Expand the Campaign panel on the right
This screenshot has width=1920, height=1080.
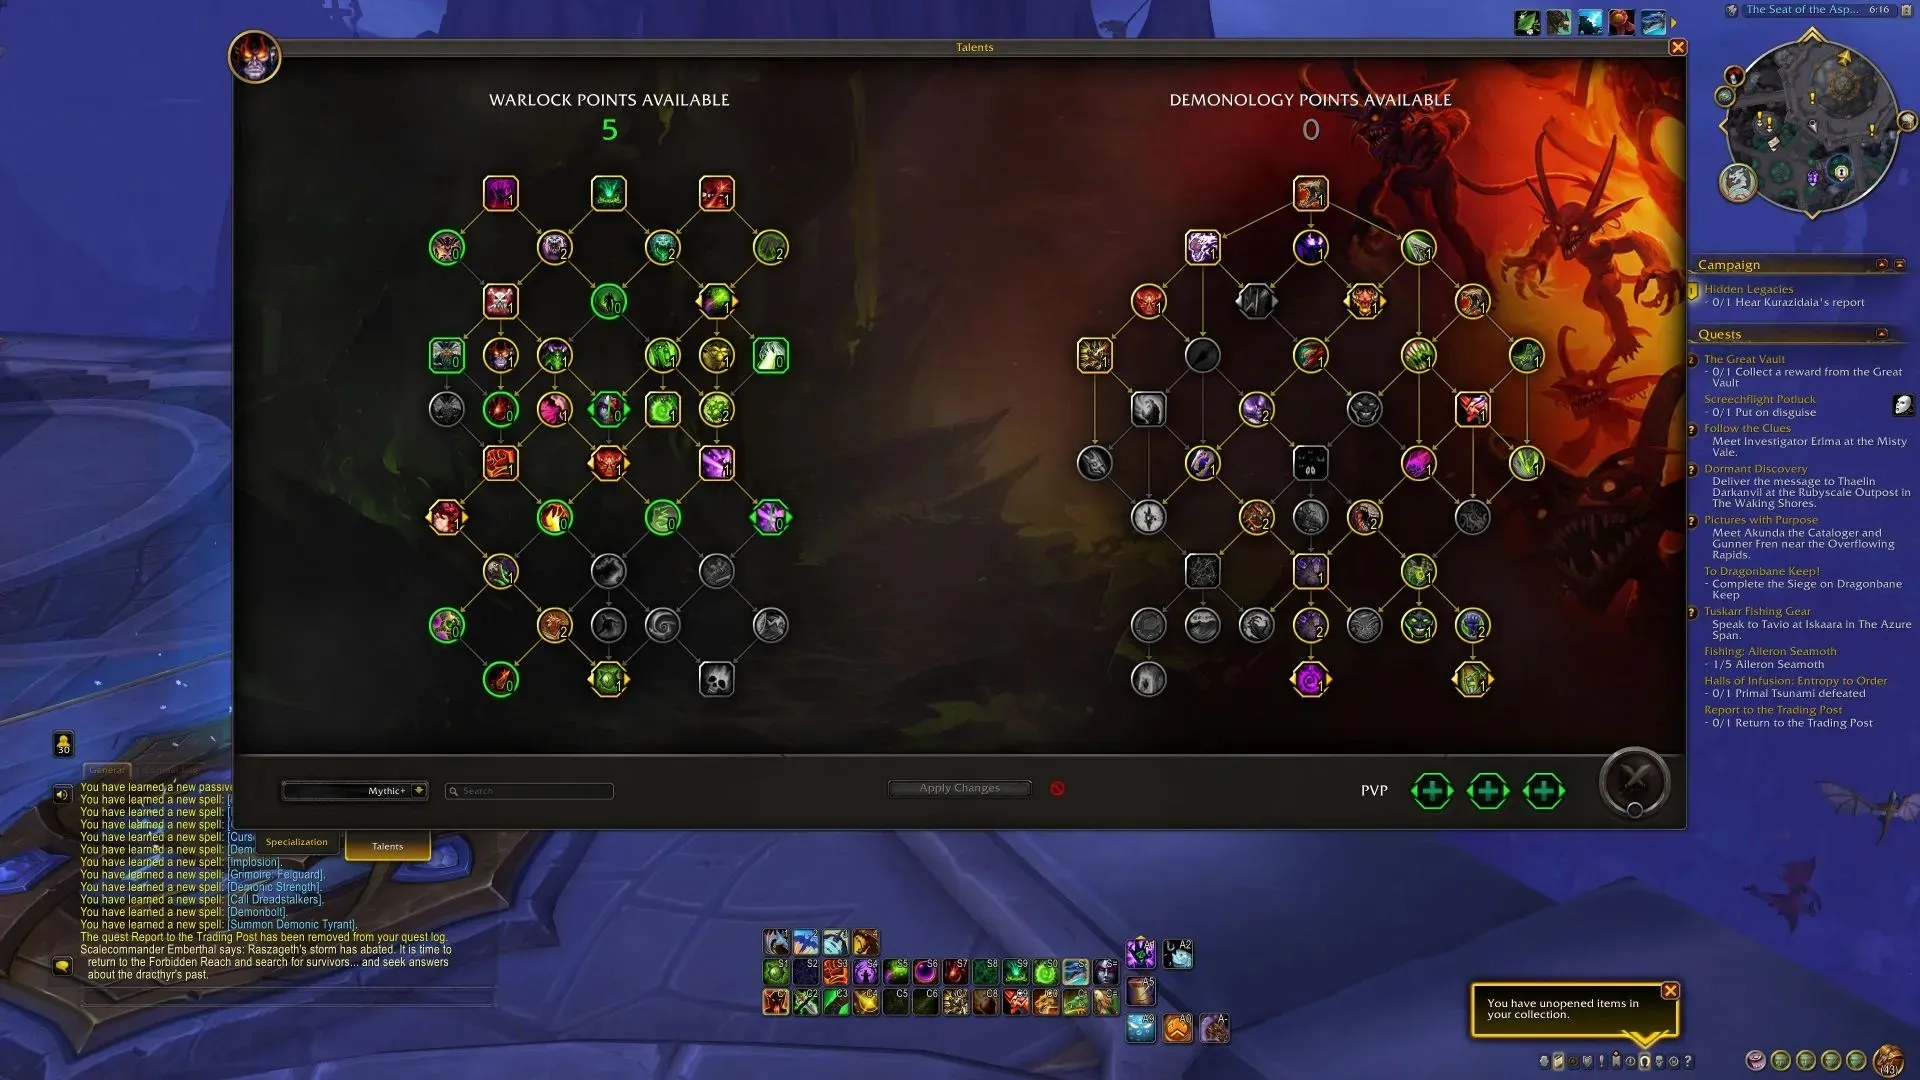coord(1884,264)
